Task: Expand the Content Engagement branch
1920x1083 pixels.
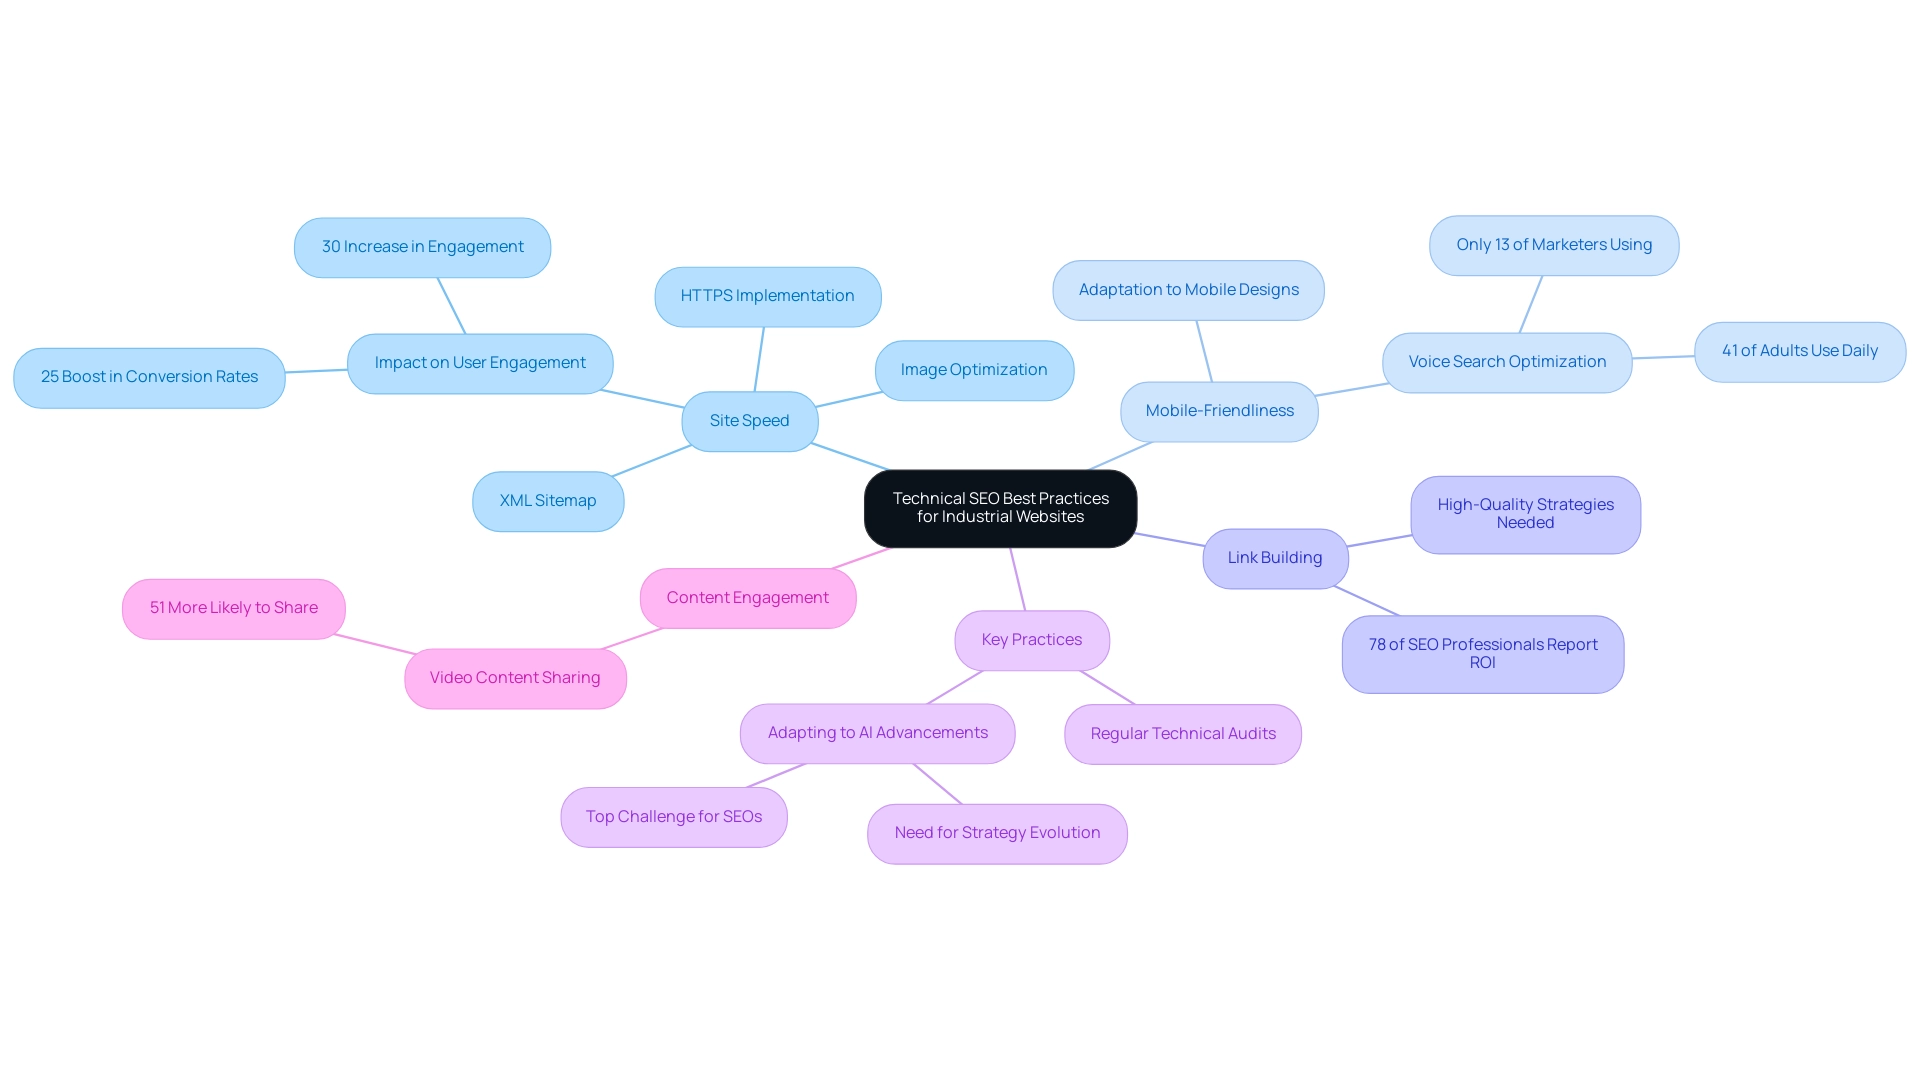Action: coord(748,596)
